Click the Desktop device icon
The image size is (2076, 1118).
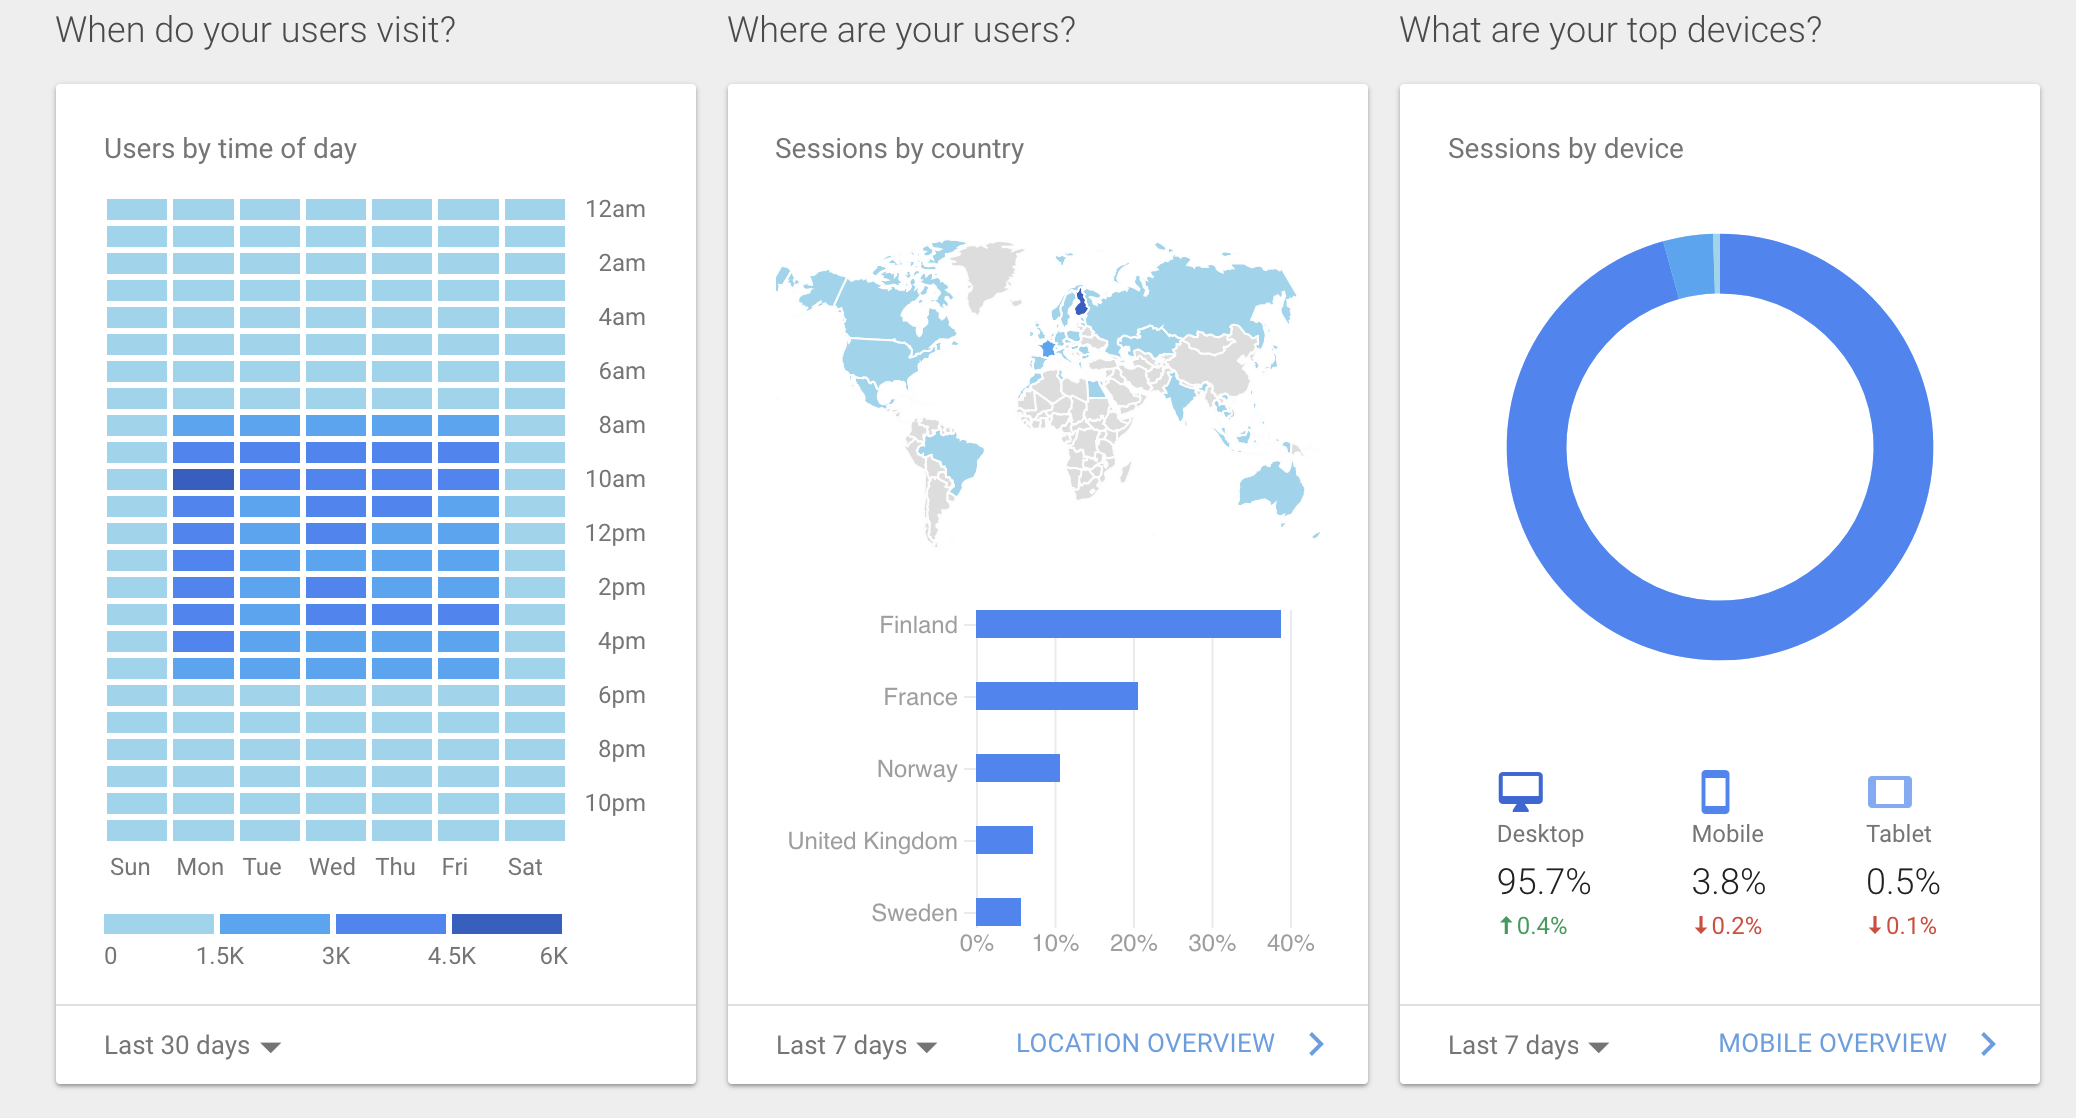point(1521,792)
